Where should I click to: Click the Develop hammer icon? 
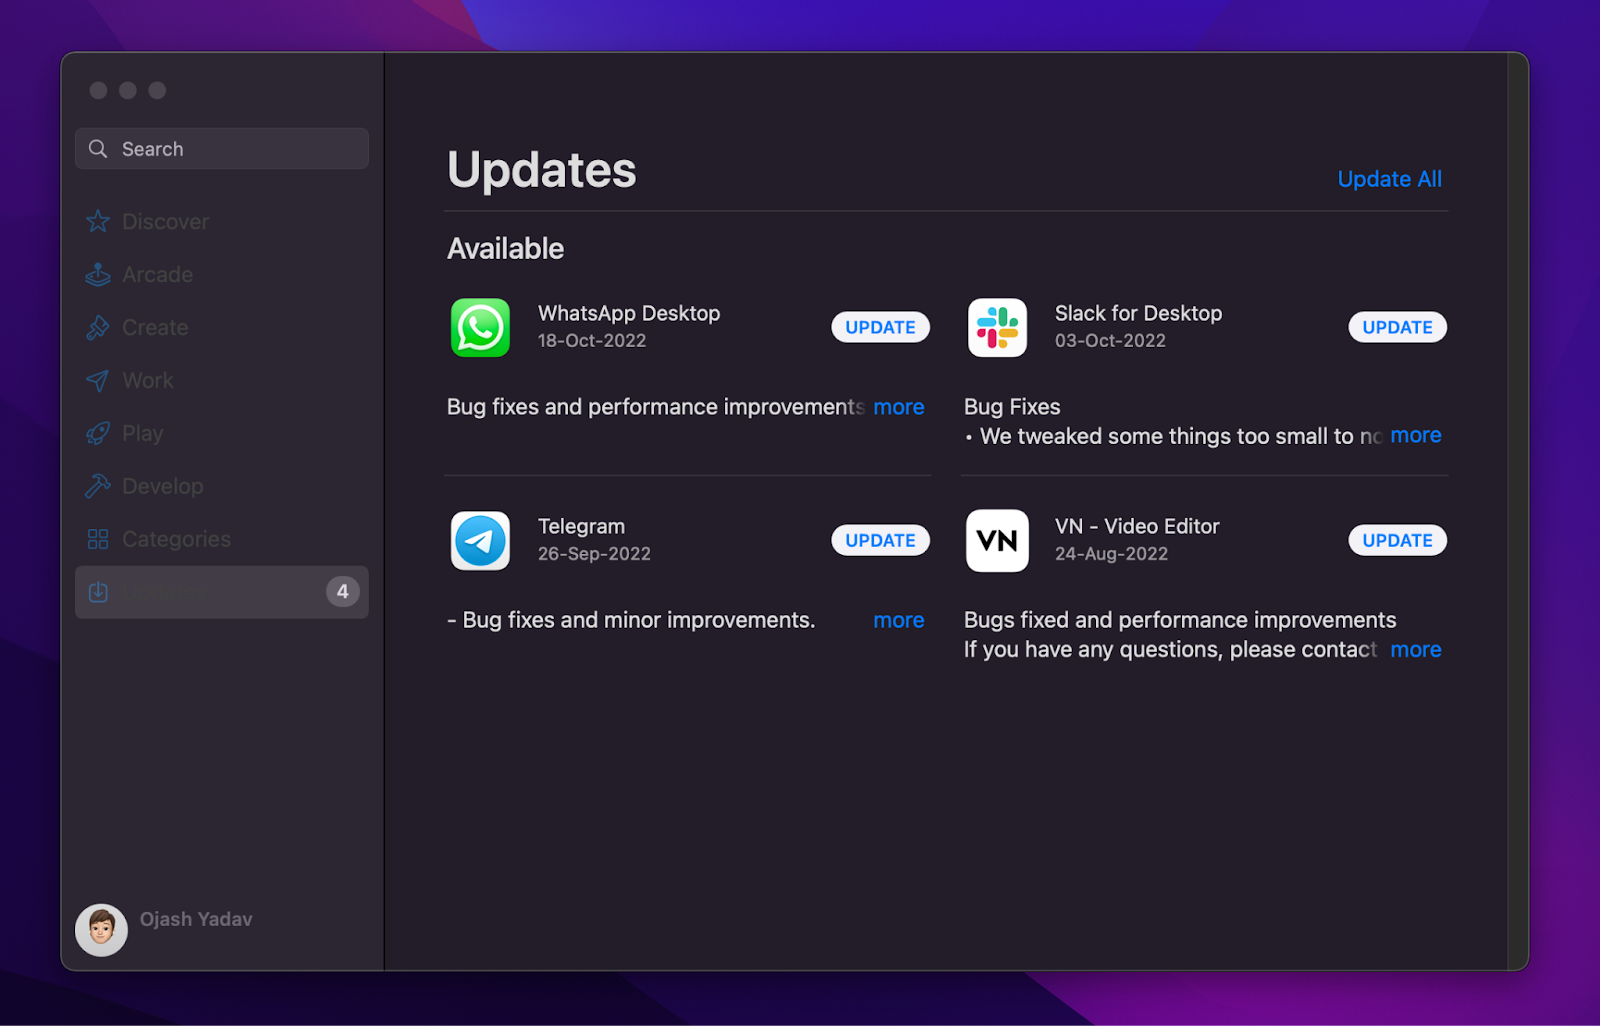tap(98, 487)
